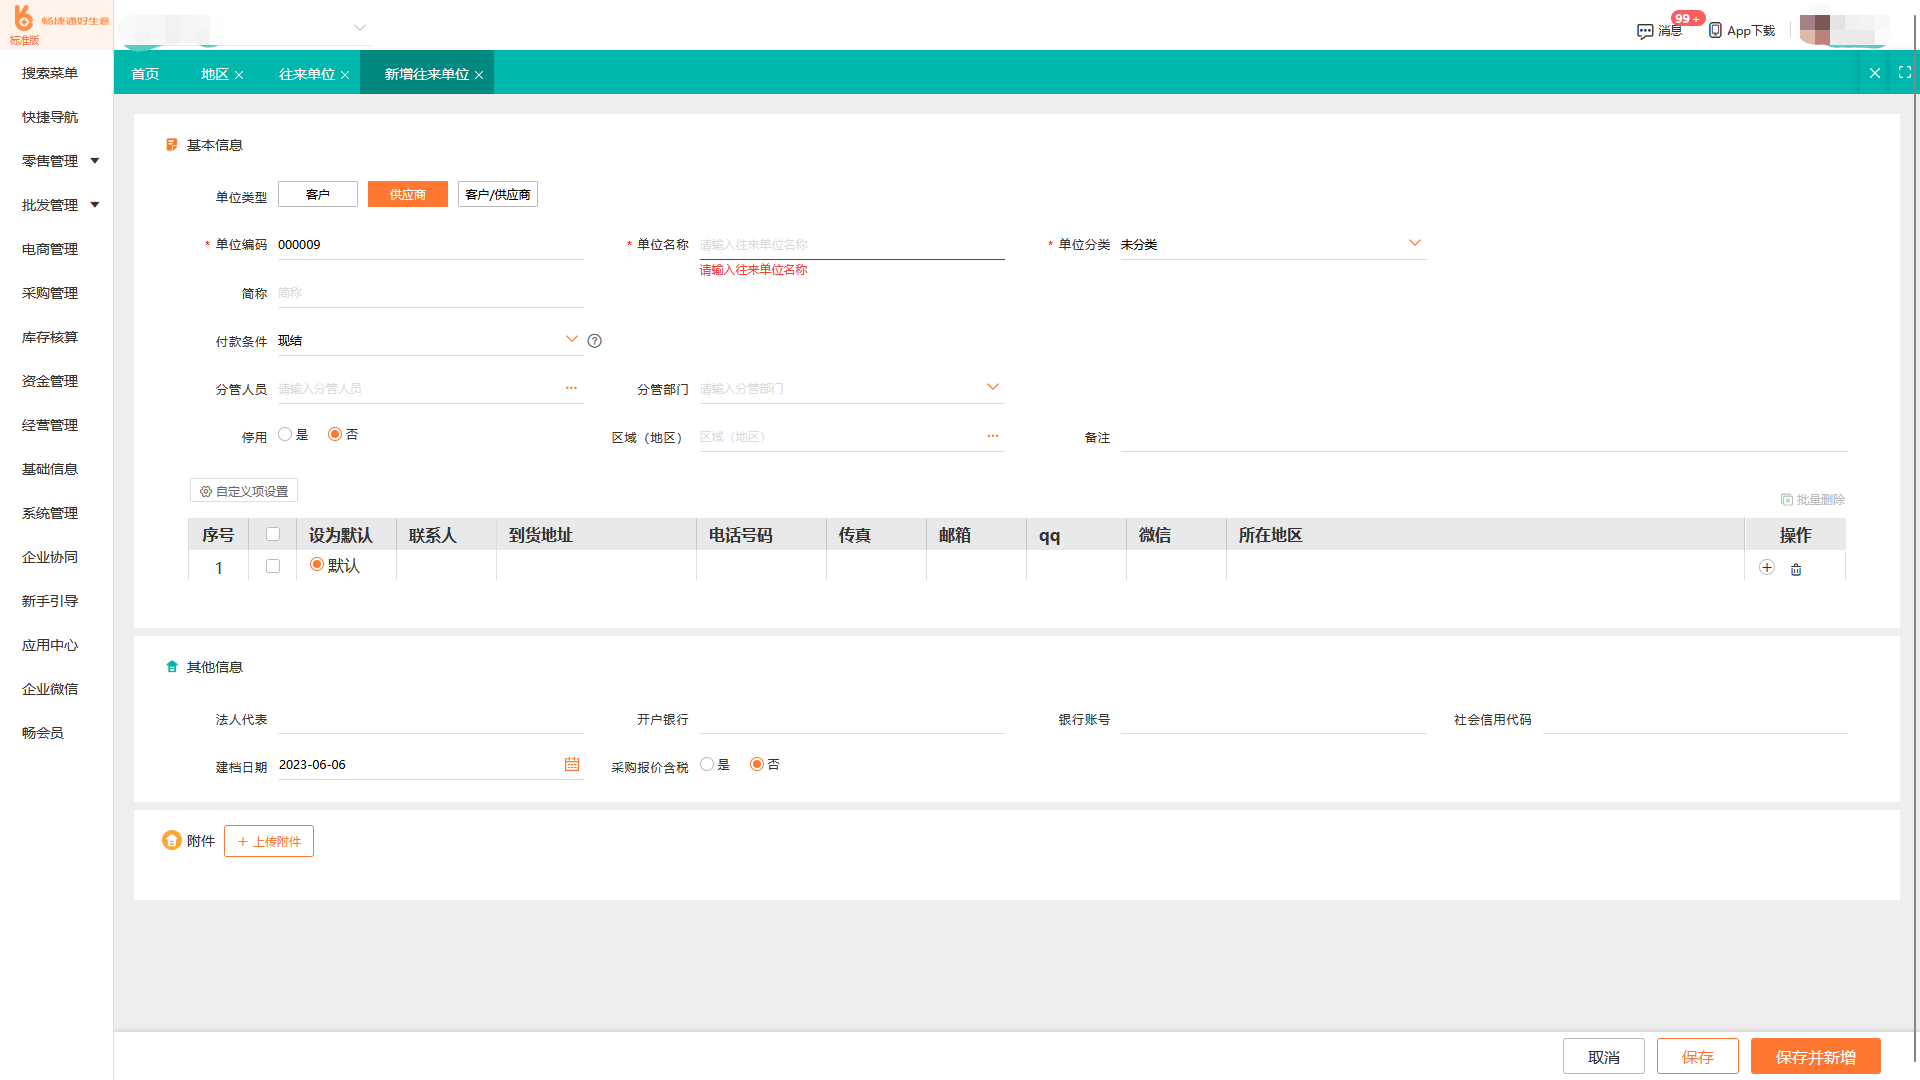Expand the 付款条件 dropdown
Screen dimensions: 1920x1080
(x=570, y=340)
